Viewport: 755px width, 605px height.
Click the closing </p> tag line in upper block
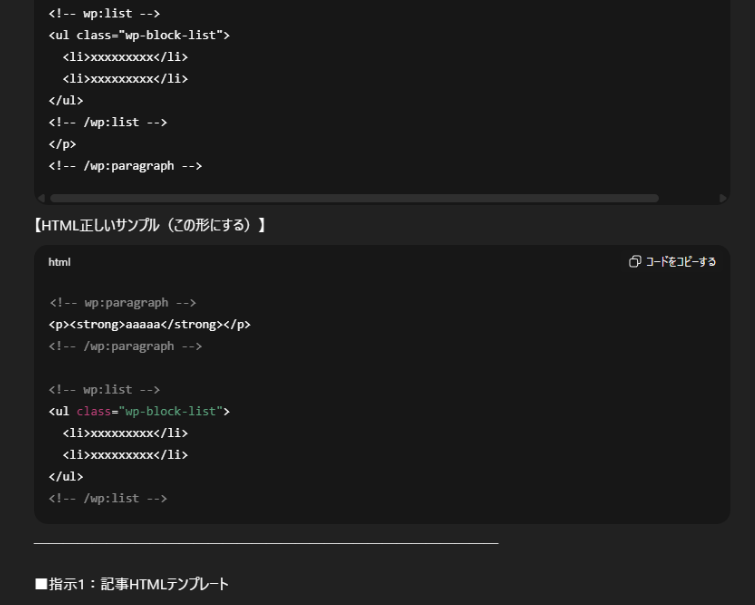coord(62,144)
